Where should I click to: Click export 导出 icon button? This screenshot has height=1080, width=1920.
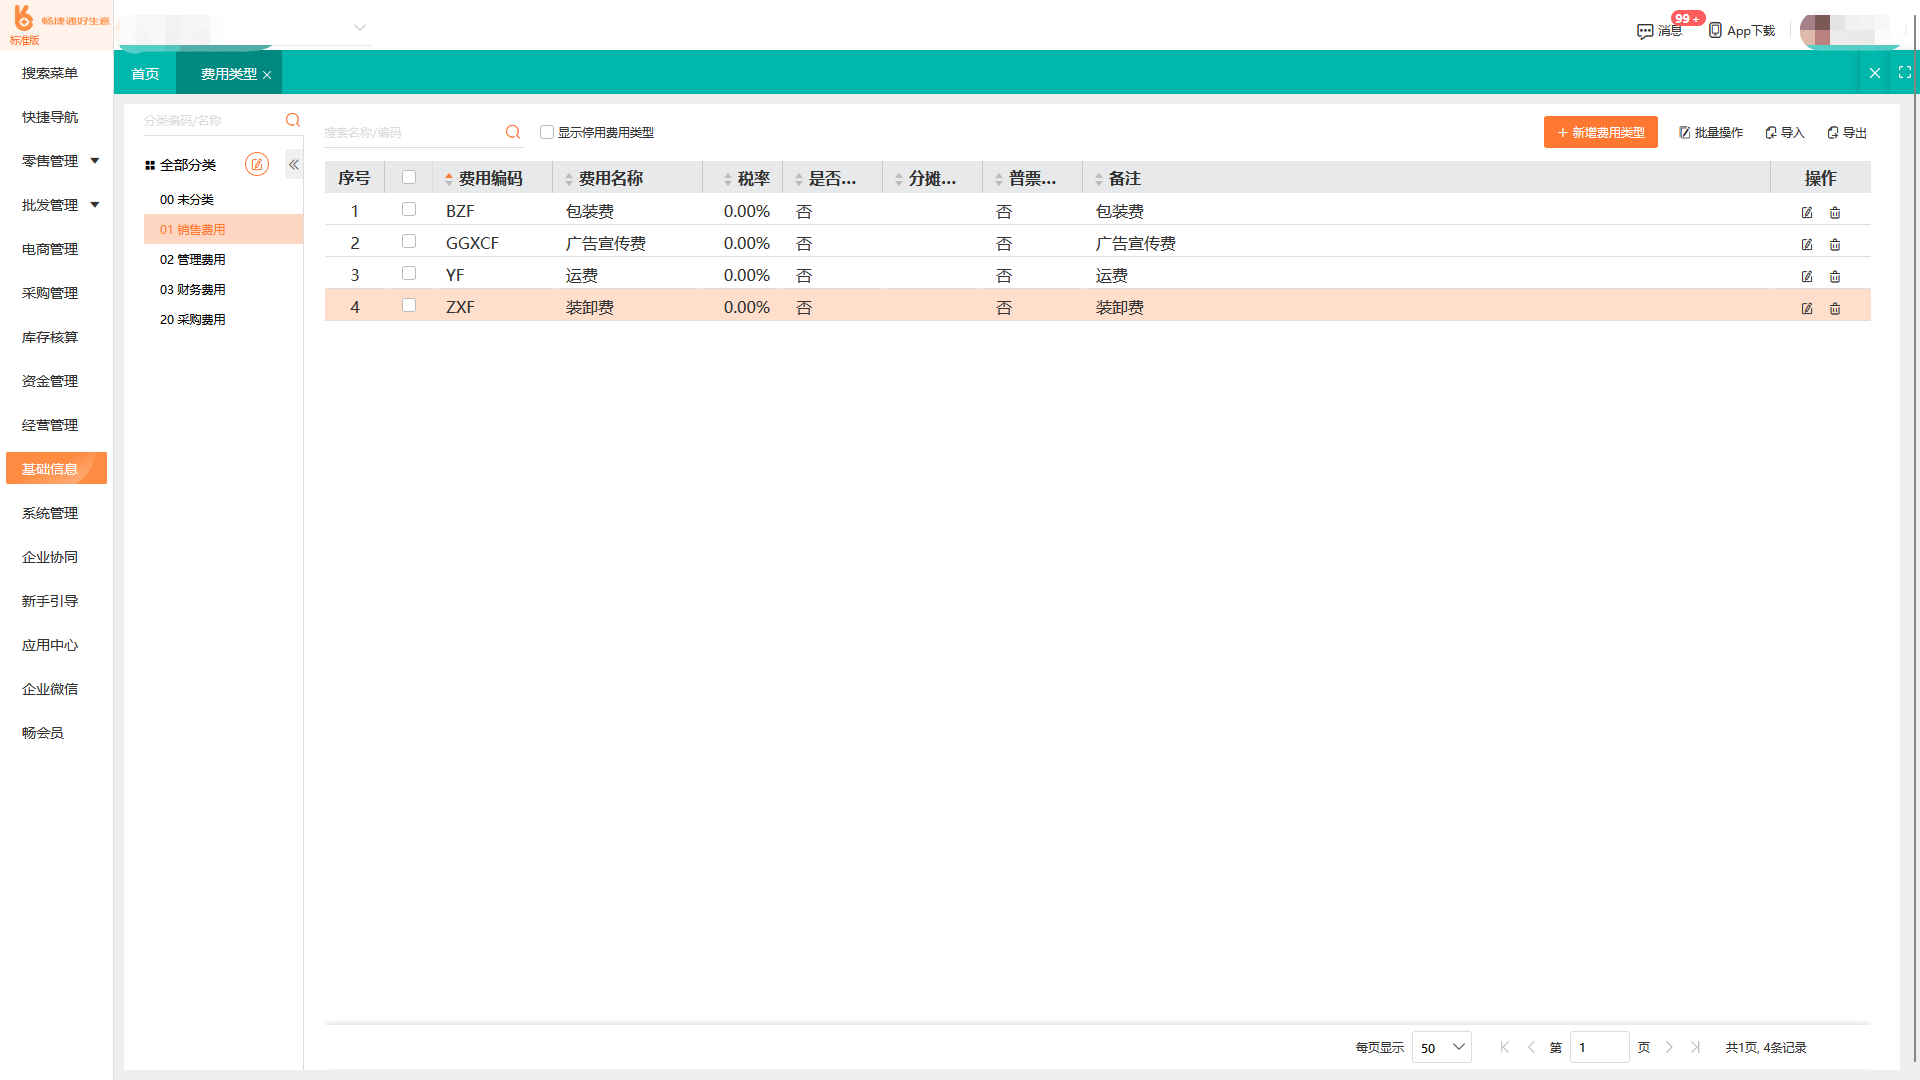[x=1846, y=131]
